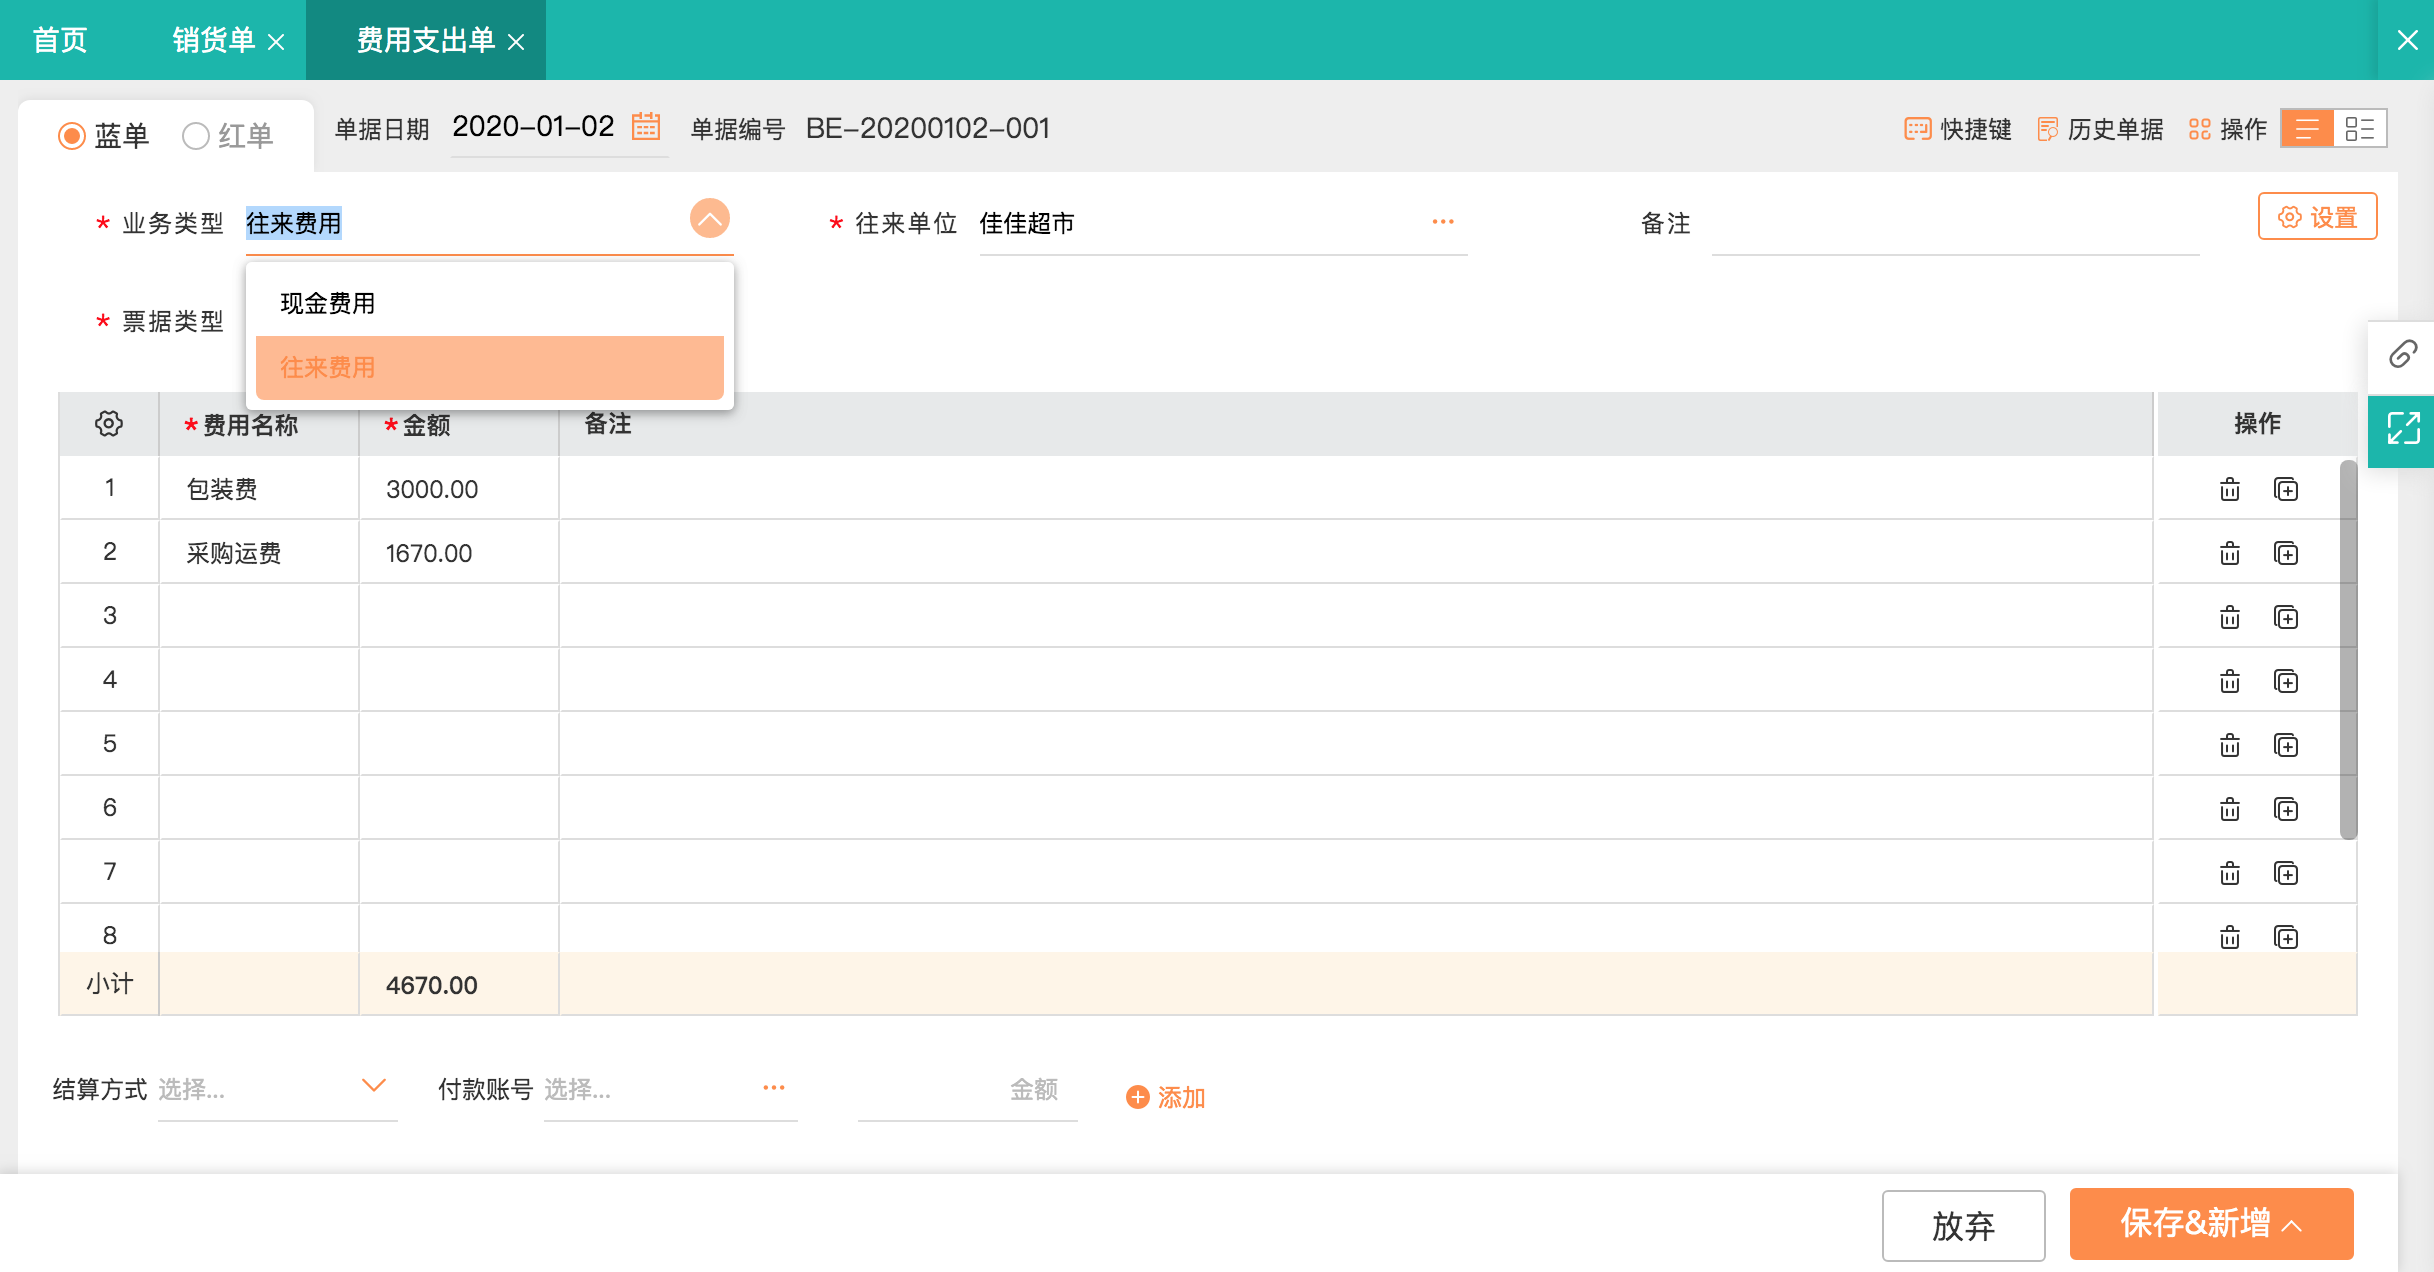Click the attachment paperclip icon
The width and height of the screenshot is (2434, 1272).
(2400, 356)
